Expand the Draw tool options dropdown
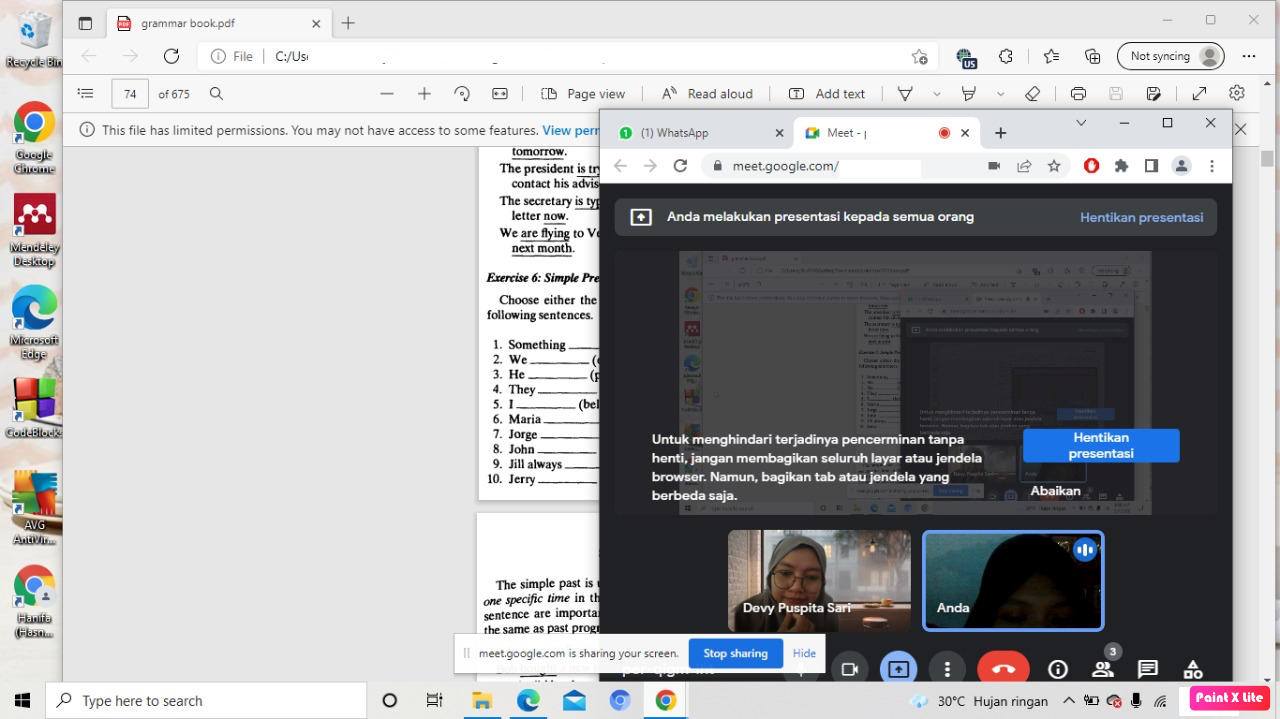The height and width of the screenshot is (719, 1280). [x=937, y=94]
